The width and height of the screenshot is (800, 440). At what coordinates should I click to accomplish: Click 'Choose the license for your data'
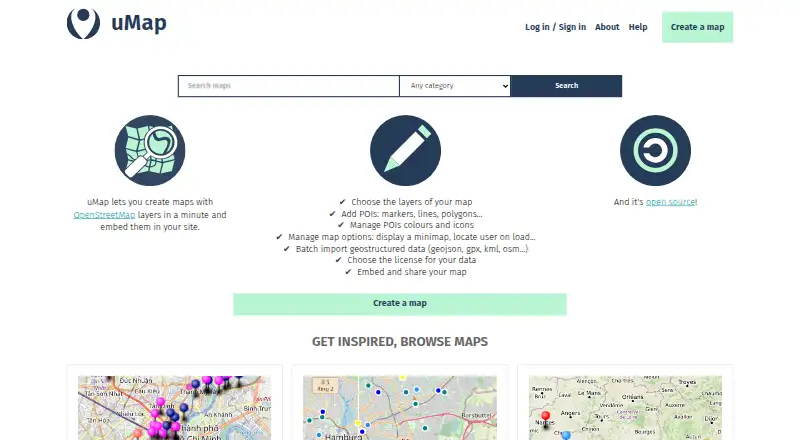click(x=411, y=260)
